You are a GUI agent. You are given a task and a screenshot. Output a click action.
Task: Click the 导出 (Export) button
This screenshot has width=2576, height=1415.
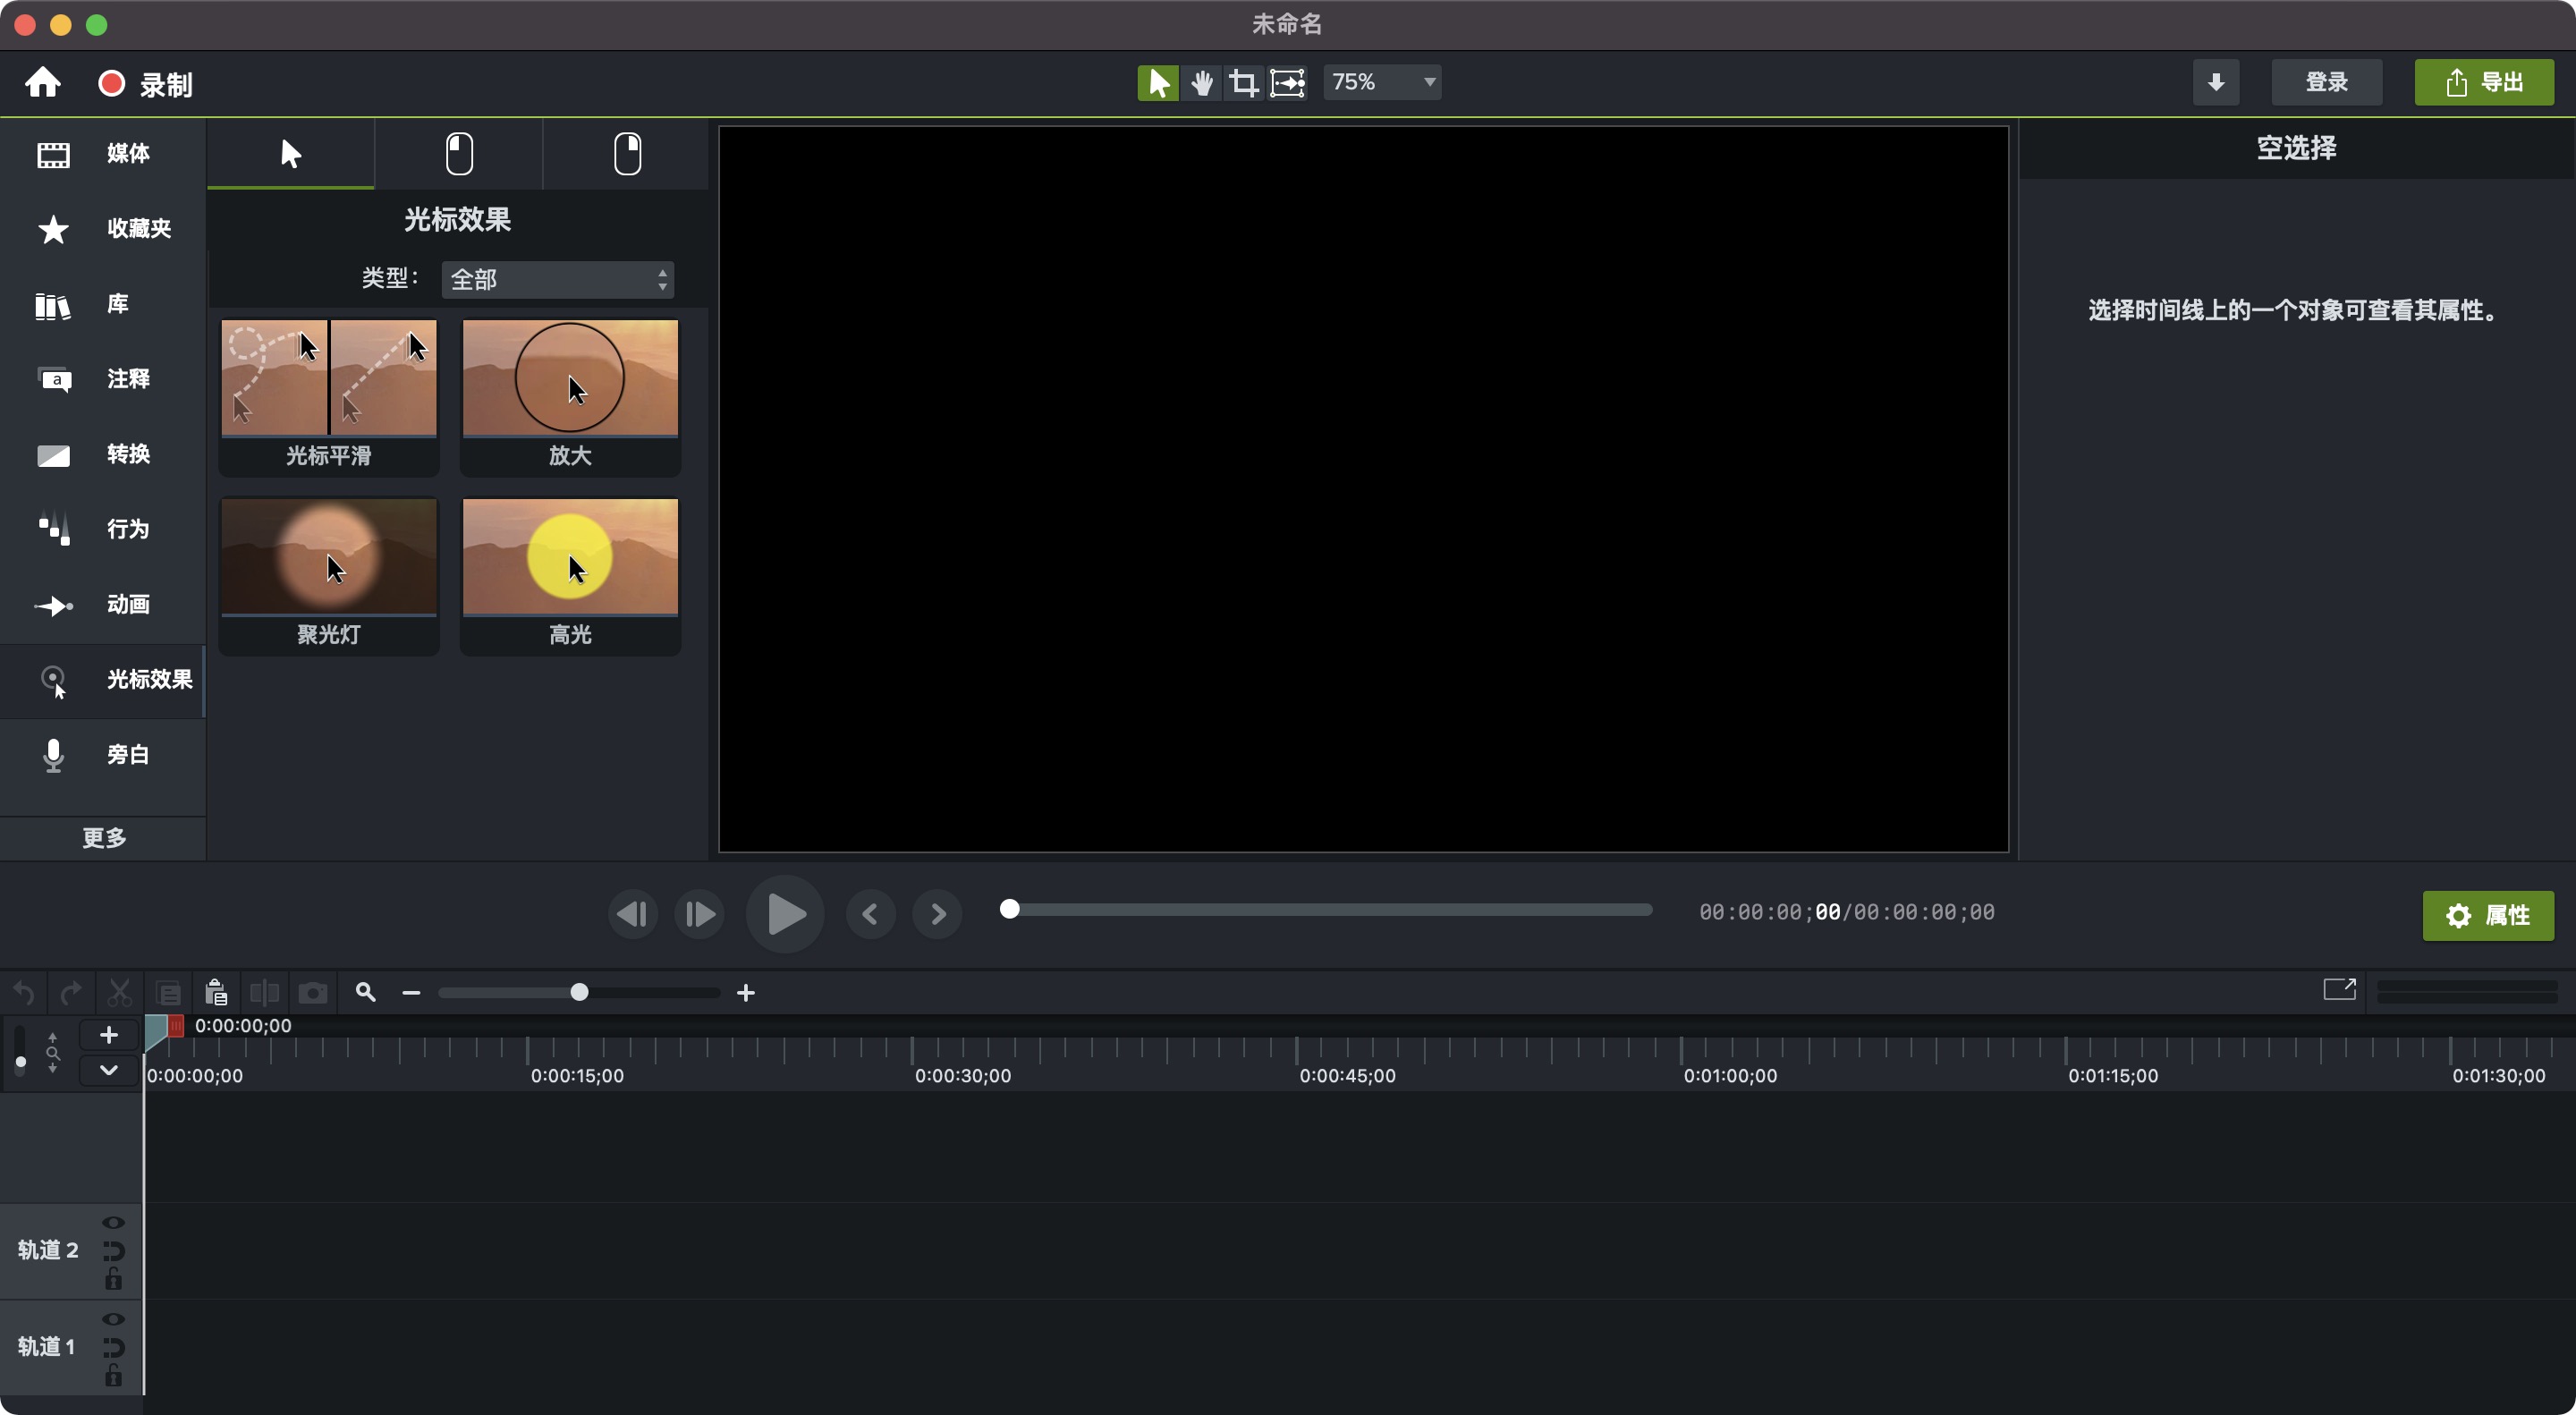click(x=2485, y=82)
